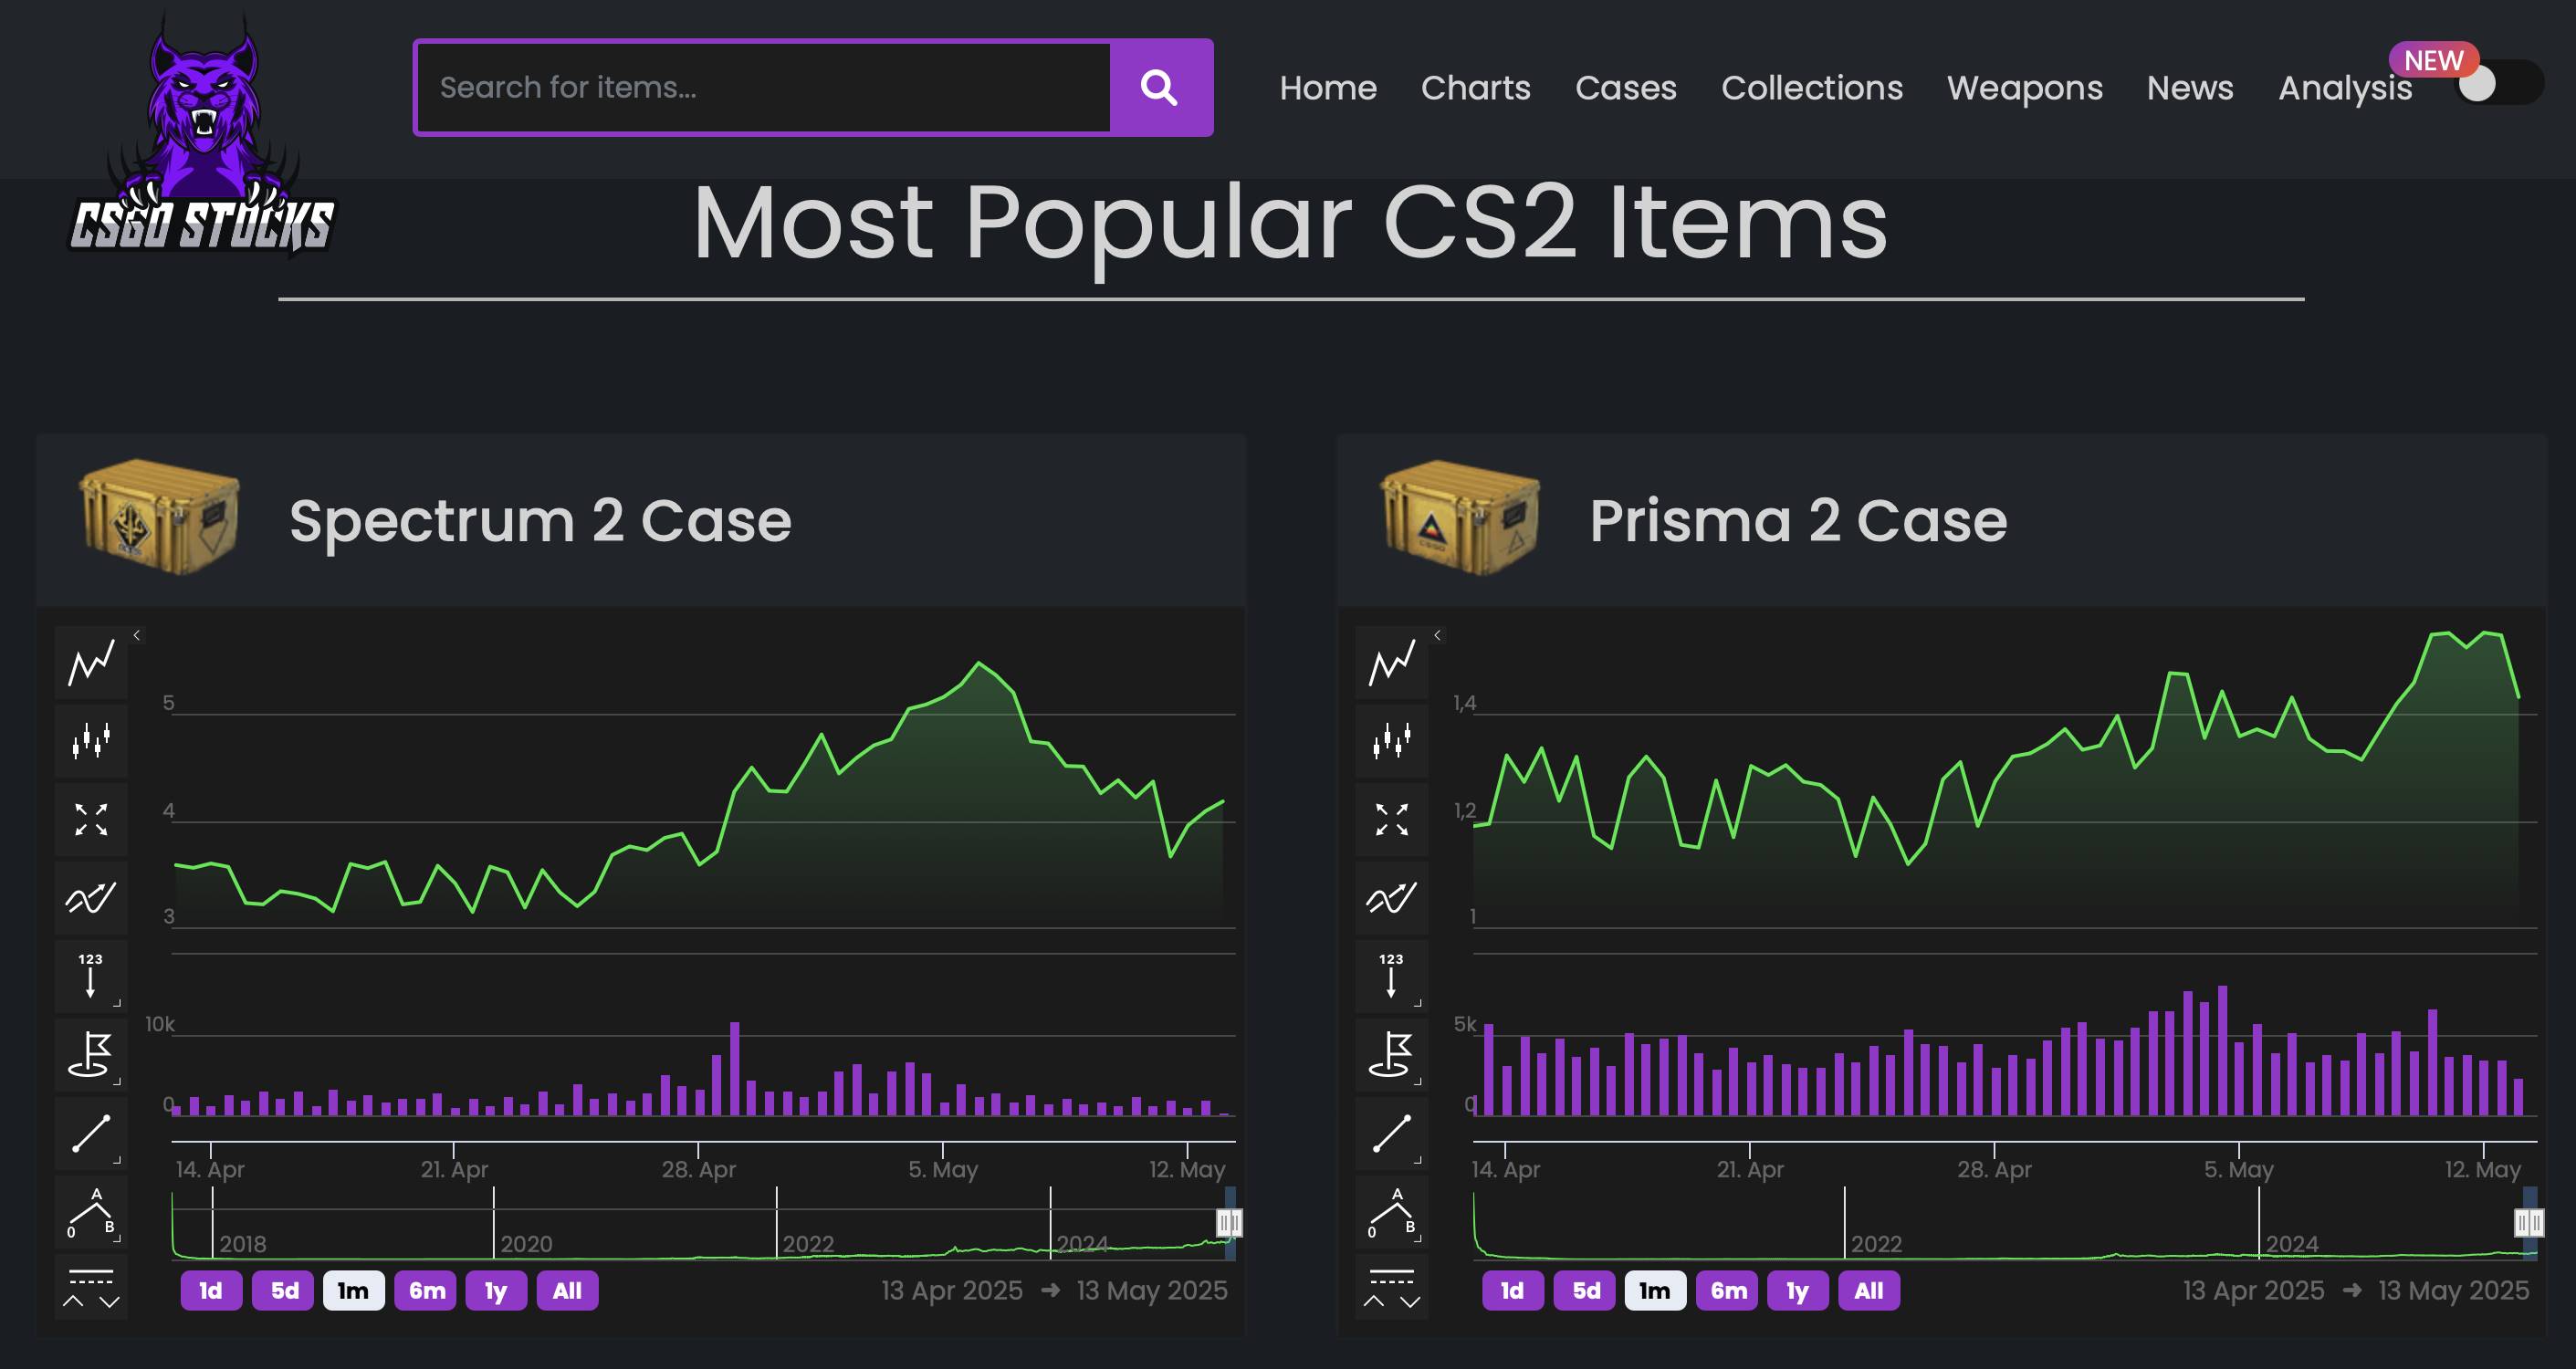Select the 5d range button
The width and height of the screenshot is (2576, 1369).
click(283, 1291)
